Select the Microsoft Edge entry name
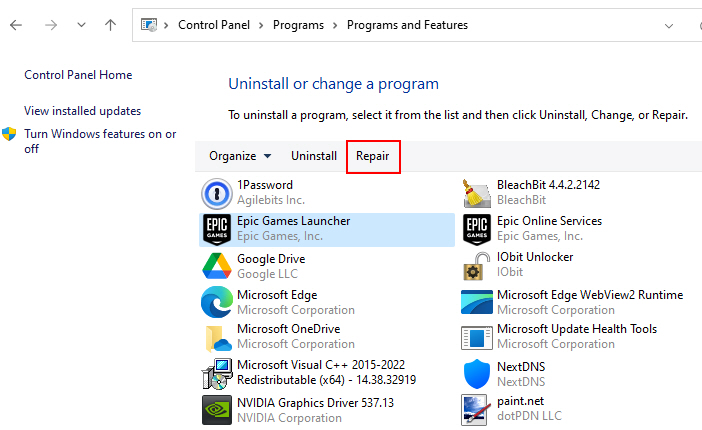 277,295
